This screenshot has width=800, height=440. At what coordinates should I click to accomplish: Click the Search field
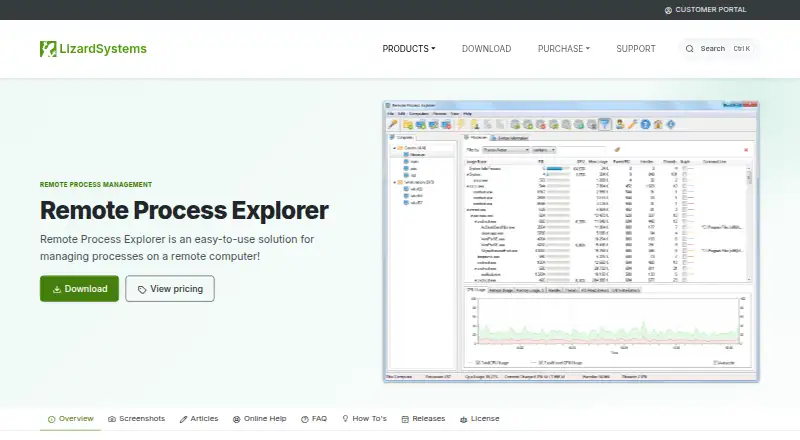[x=718, y=48]
